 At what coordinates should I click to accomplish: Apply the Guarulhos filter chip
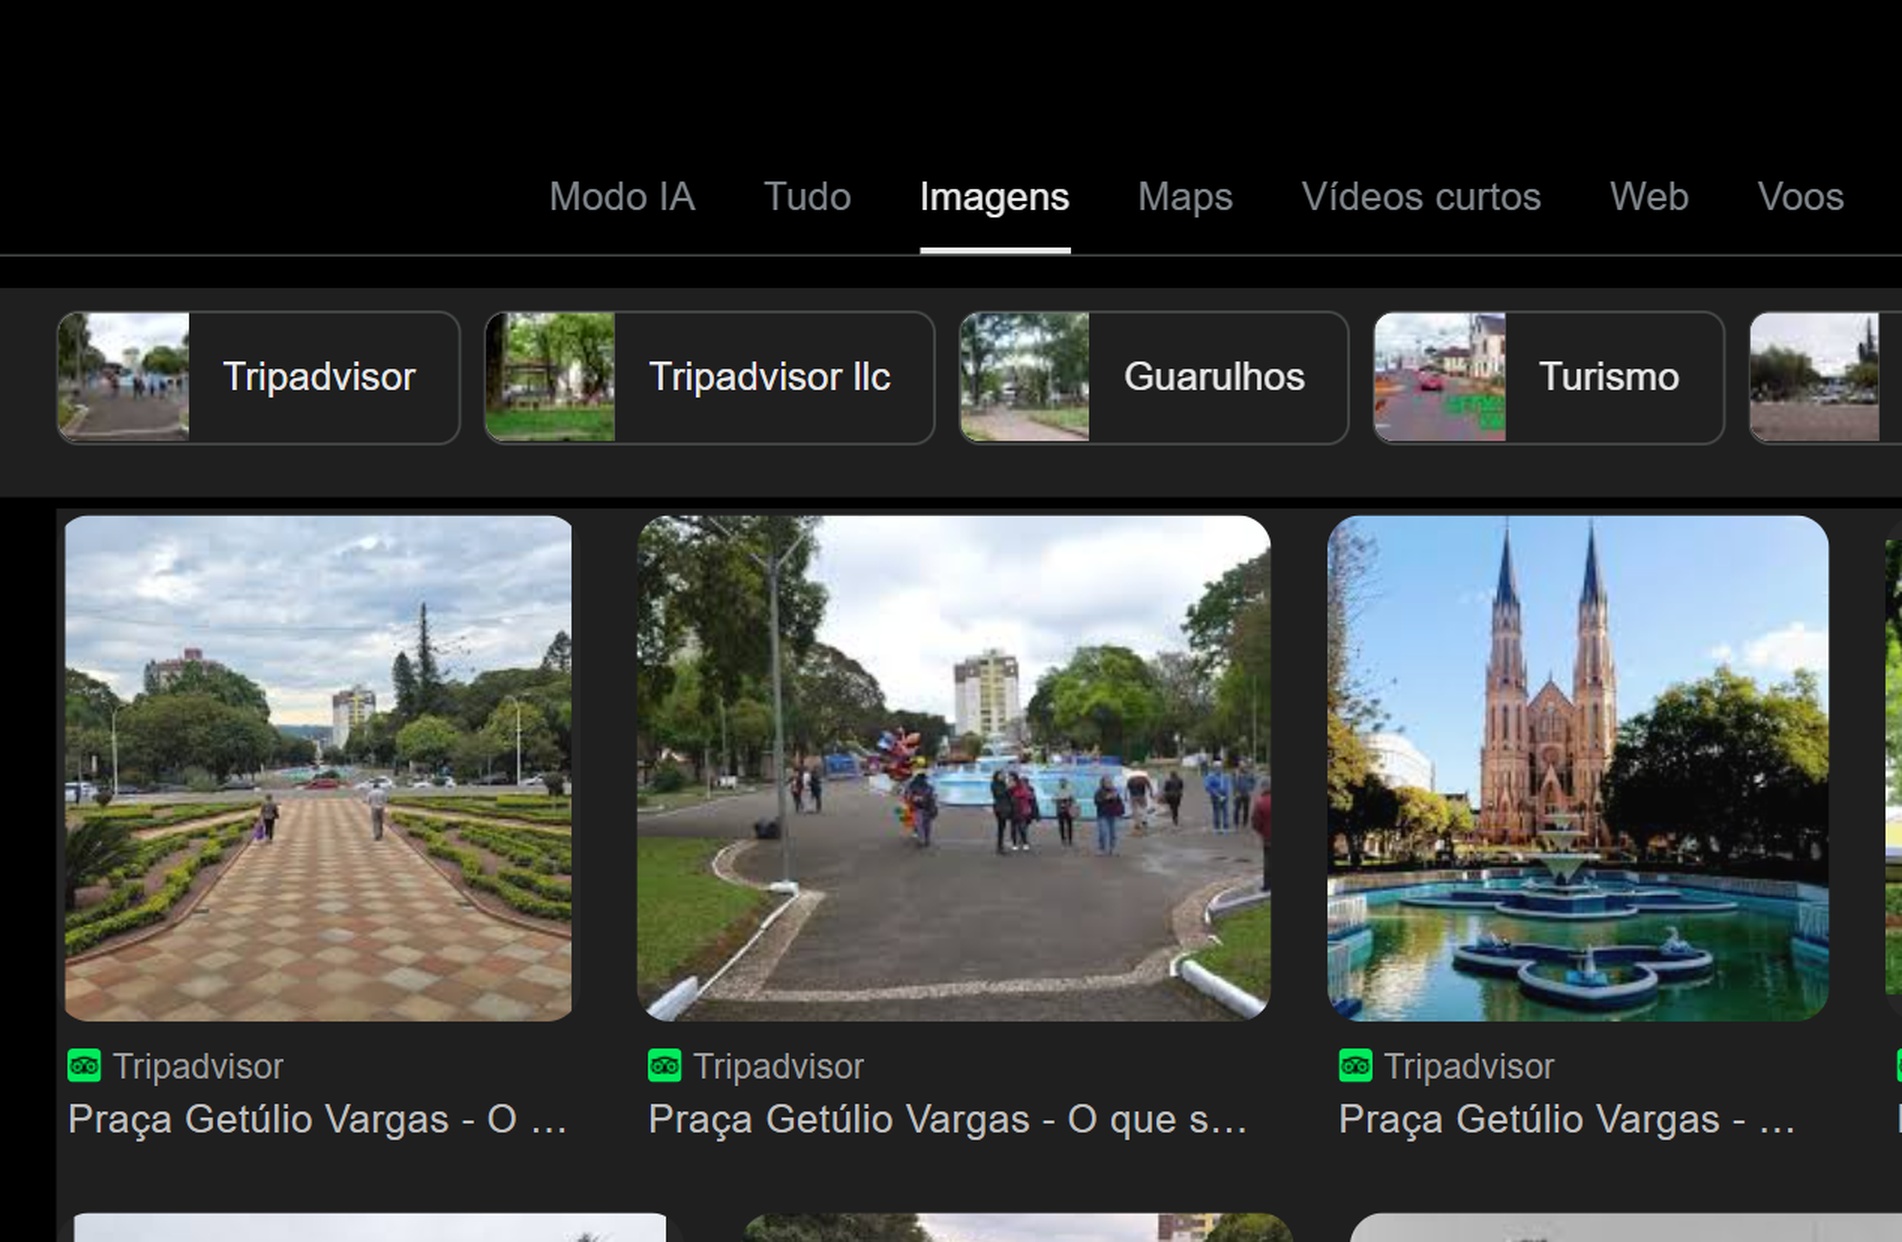[1153, 377]
